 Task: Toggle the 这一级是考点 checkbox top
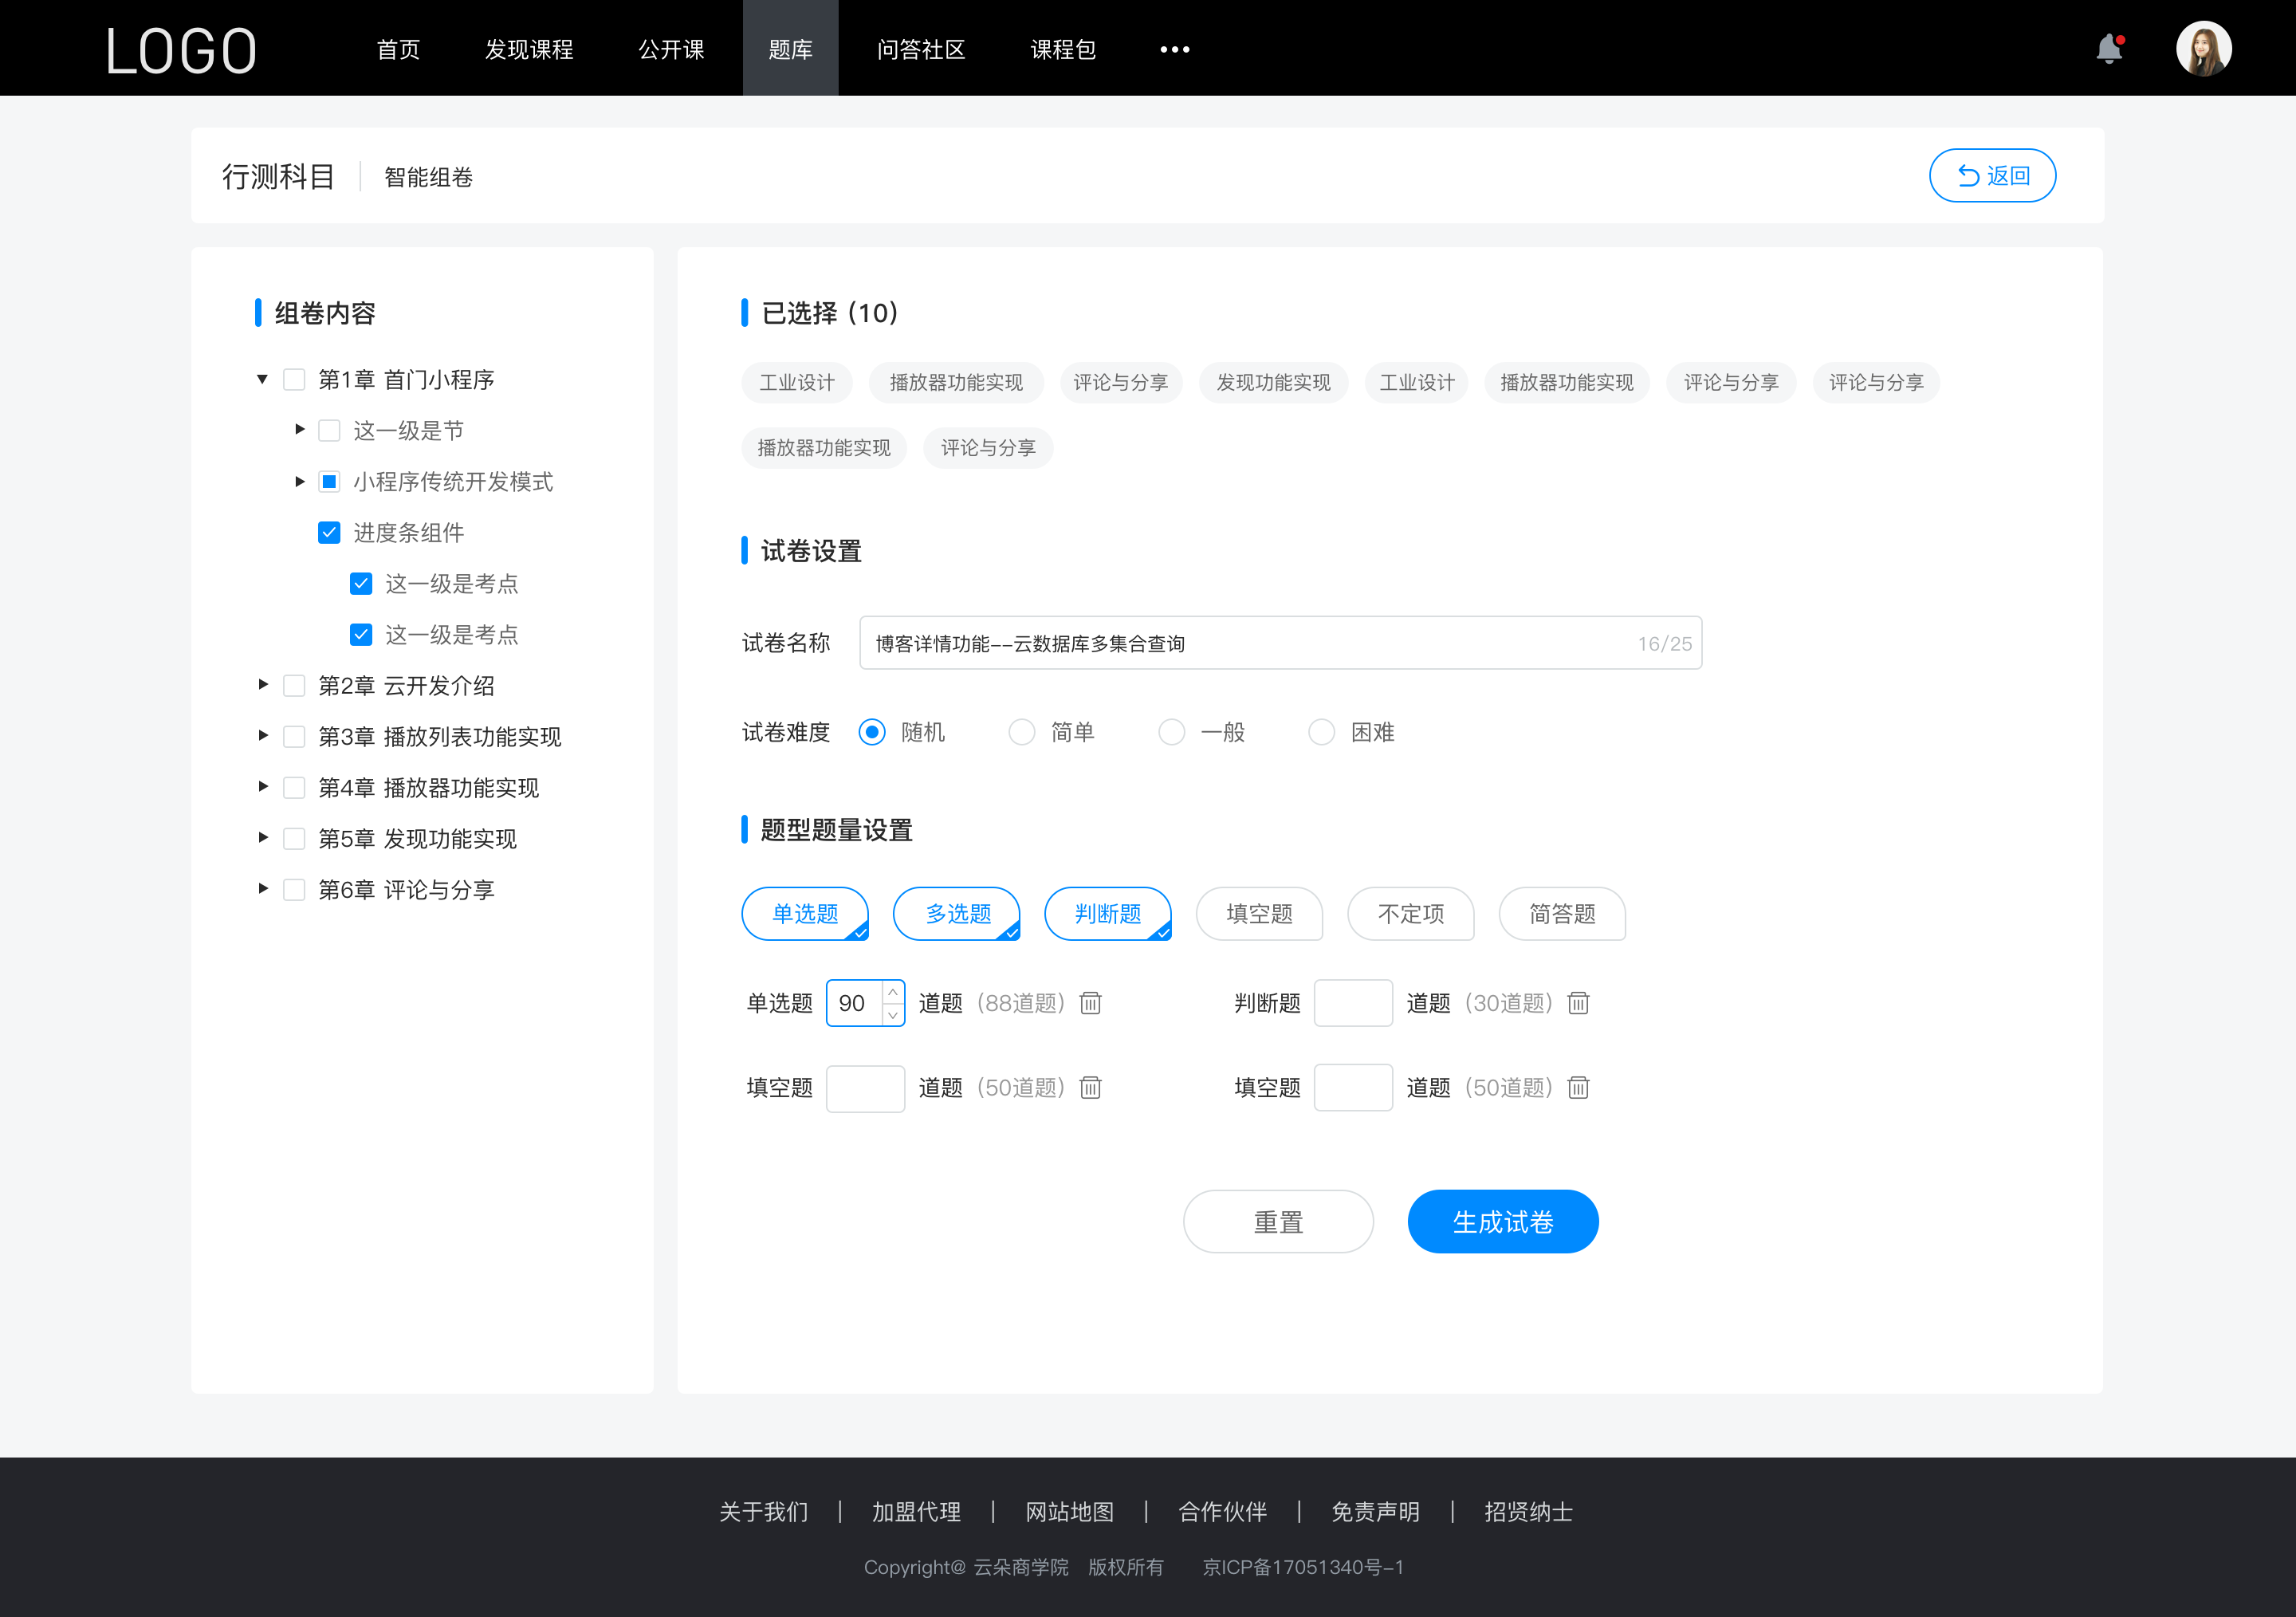(x=359, y=583)
